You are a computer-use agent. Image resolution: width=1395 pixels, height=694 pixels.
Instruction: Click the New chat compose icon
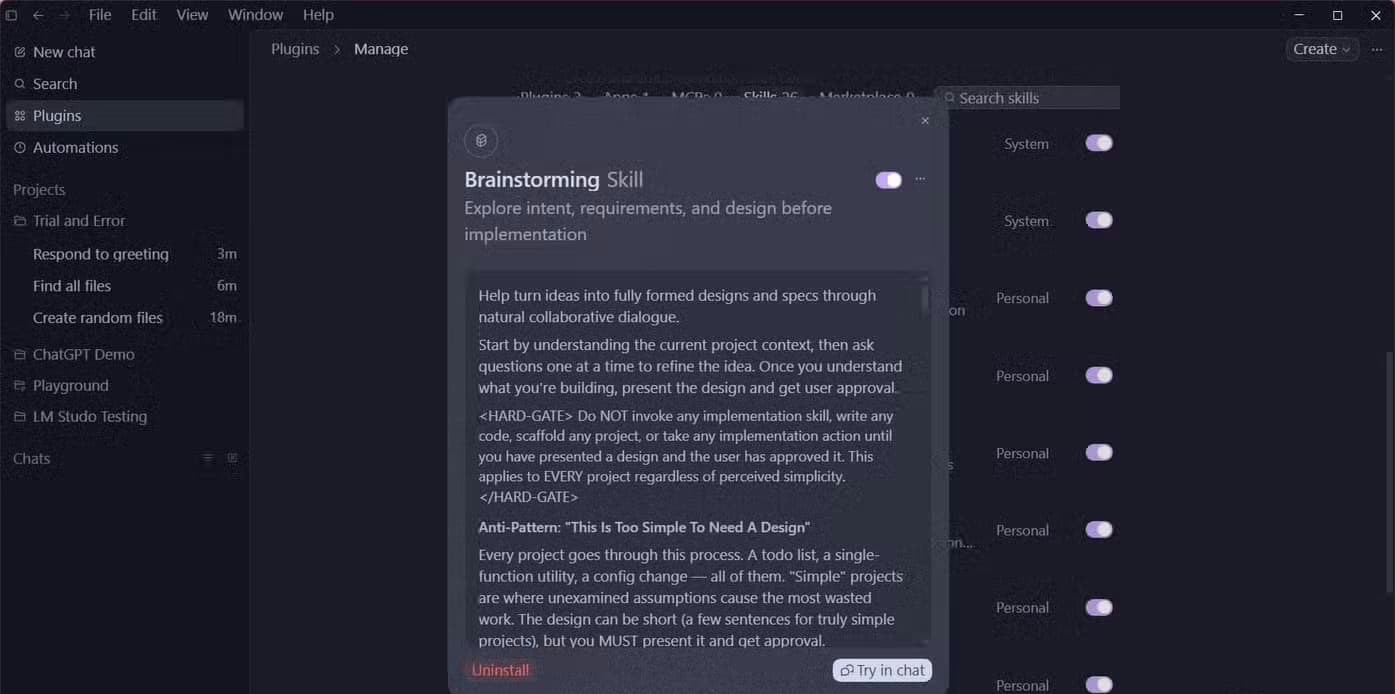click(x=20, y=52)
